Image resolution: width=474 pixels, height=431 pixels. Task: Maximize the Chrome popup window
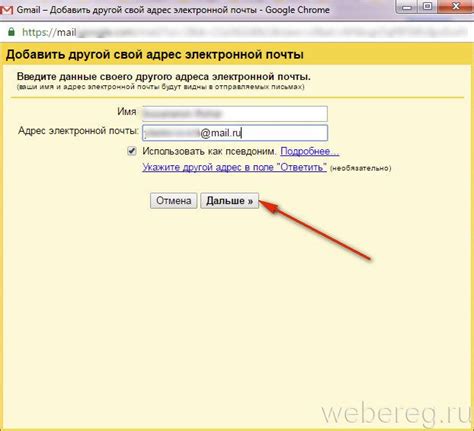point(427,7)
